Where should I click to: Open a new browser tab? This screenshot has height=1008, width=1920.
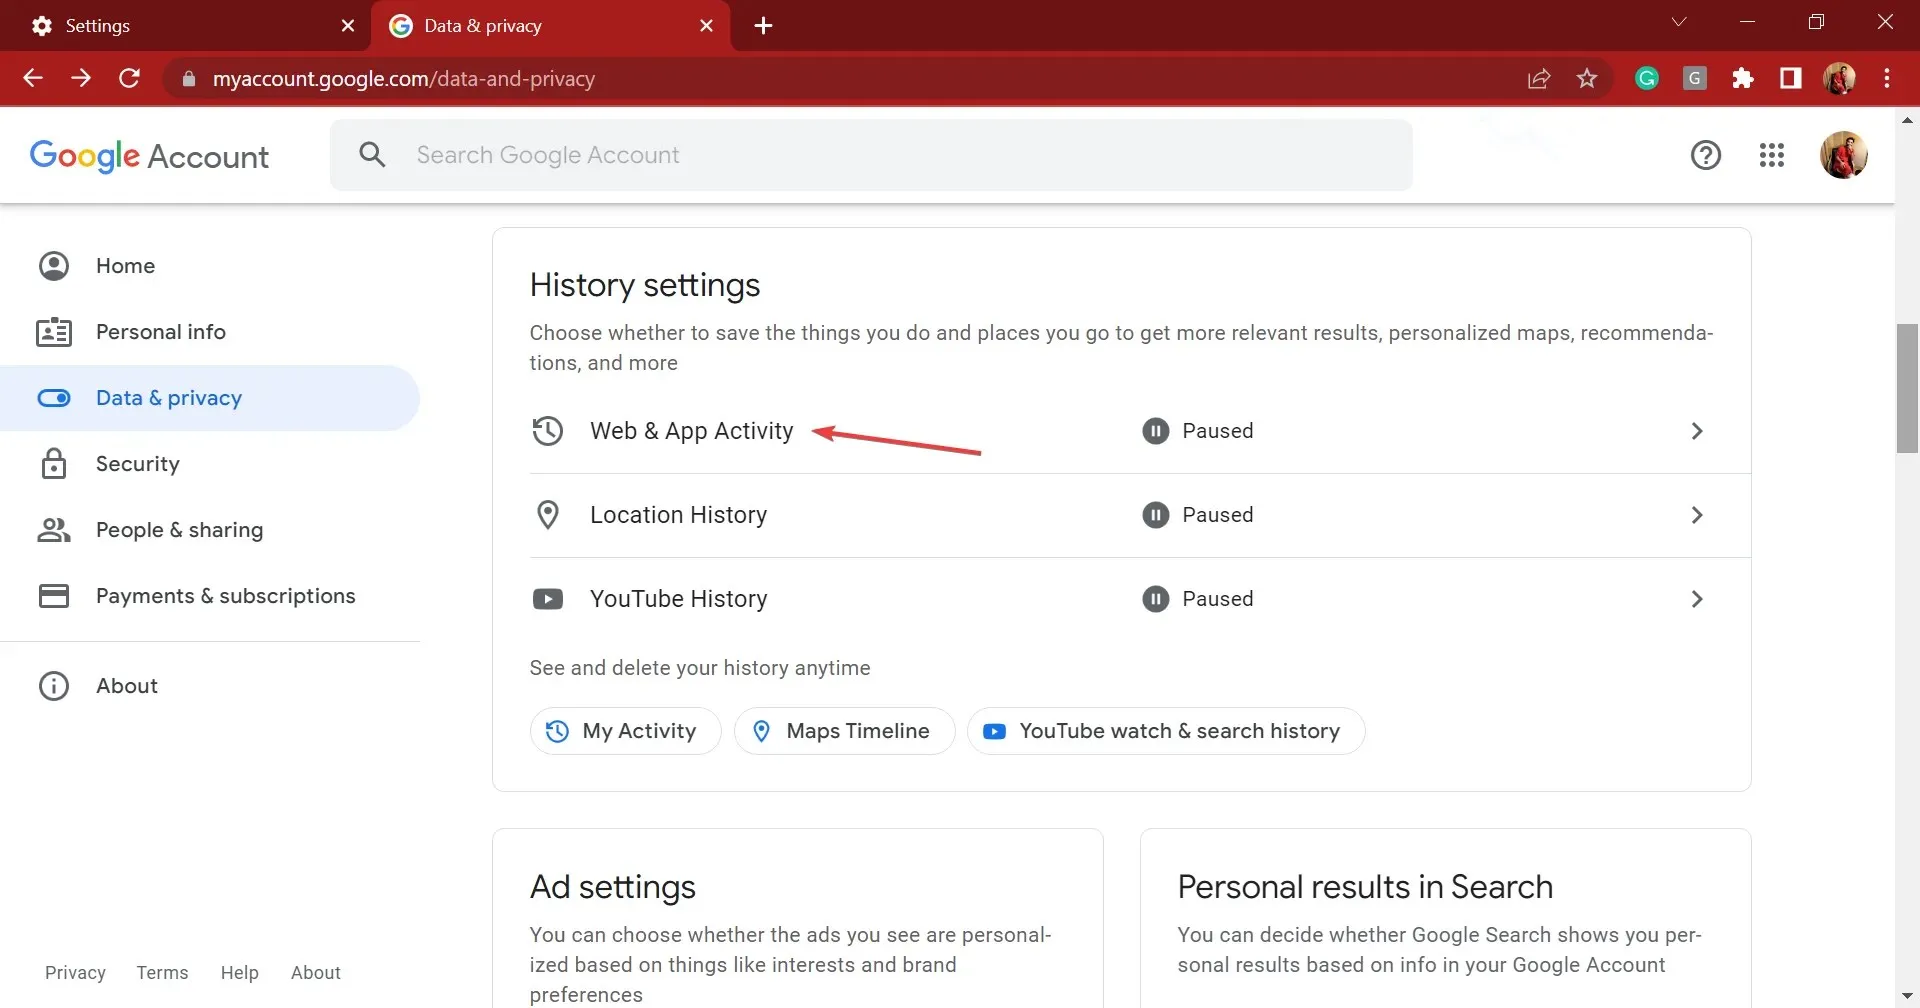[763, 26]
